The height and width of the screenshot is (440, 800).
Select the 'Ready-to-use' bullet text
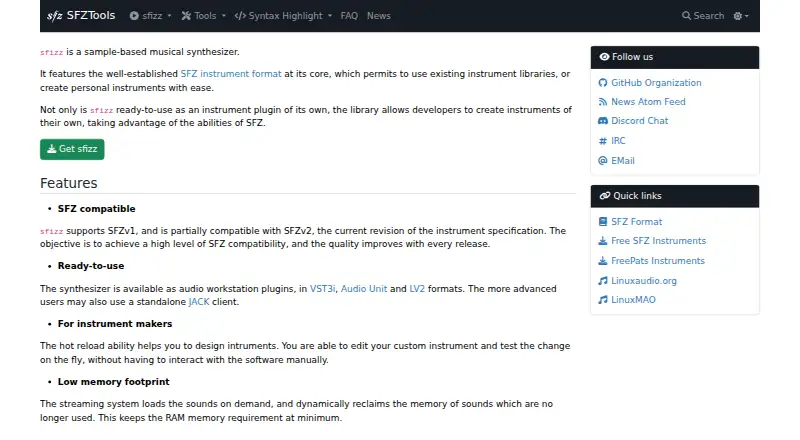click(91, 266)
